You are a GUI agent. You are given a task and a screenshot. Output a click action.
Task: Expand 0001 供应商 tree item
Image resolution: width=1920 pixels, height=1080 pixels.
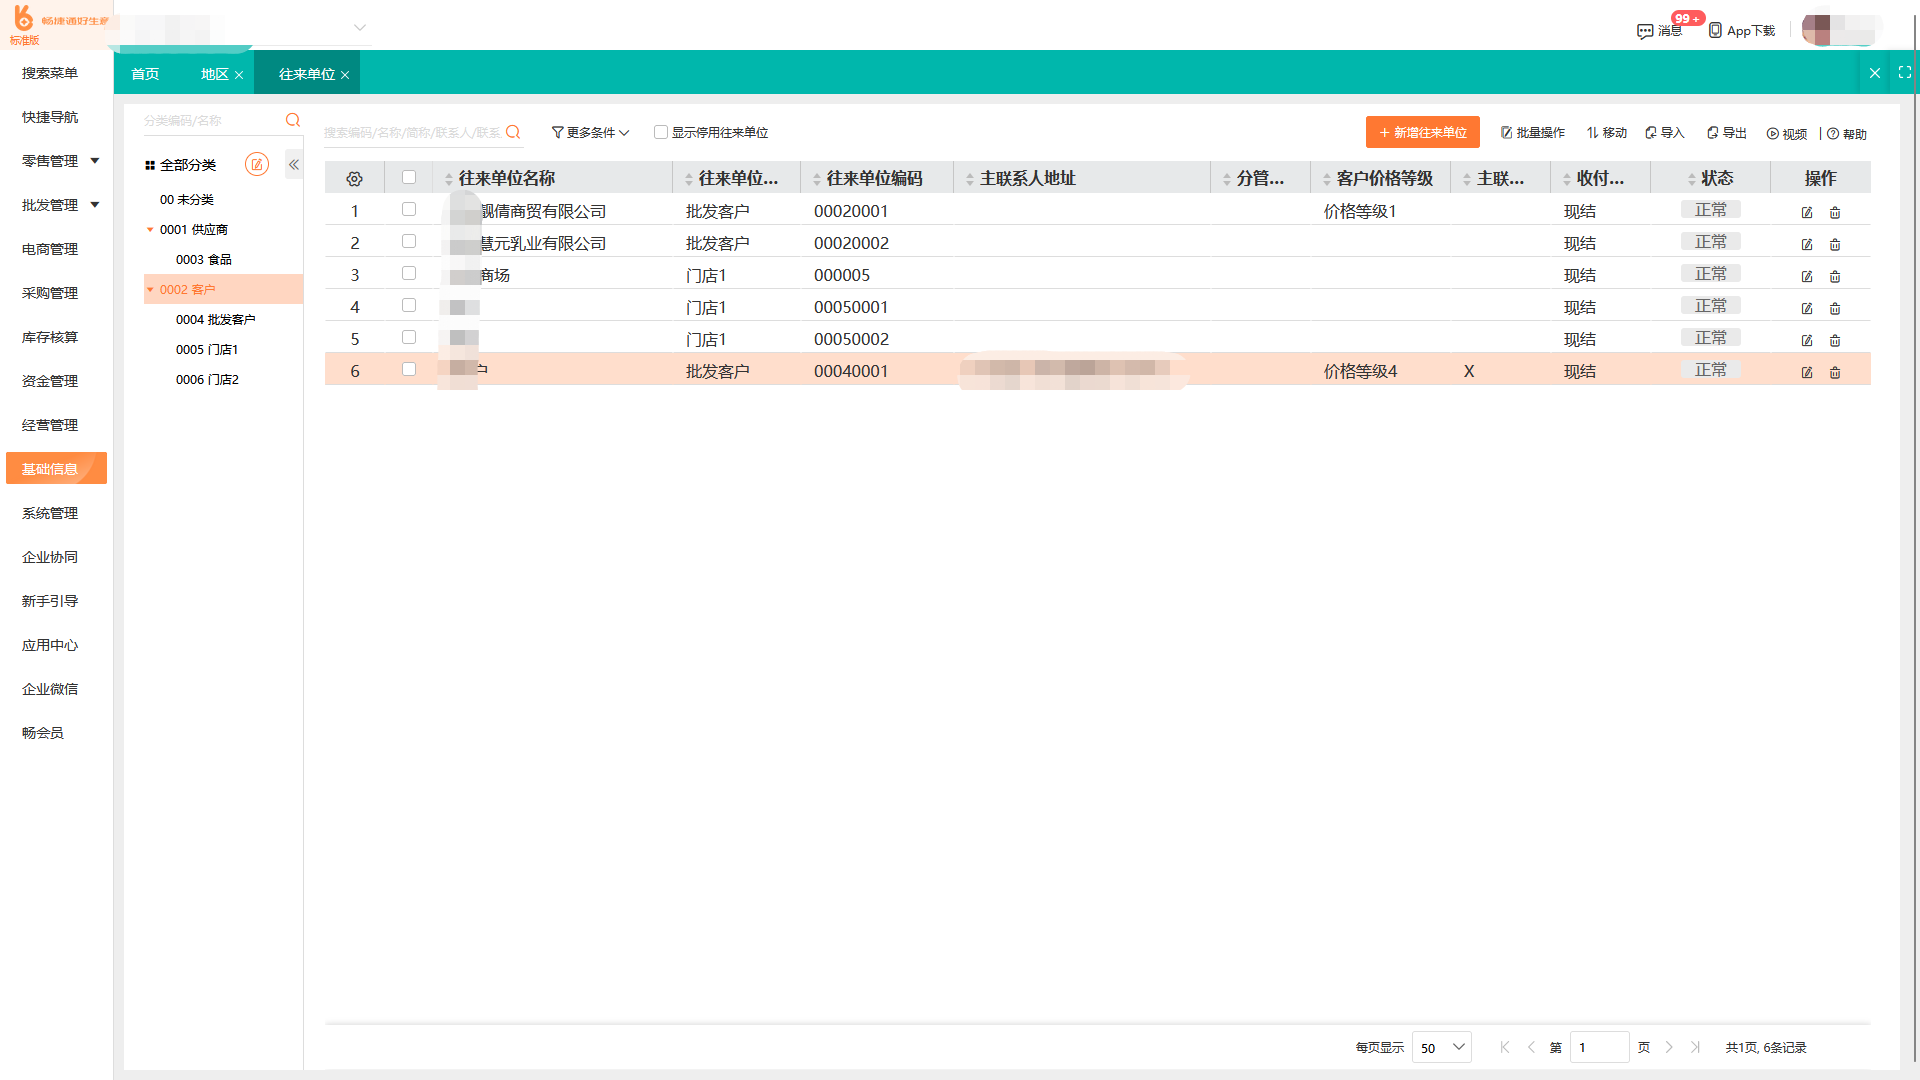point(149,229)
